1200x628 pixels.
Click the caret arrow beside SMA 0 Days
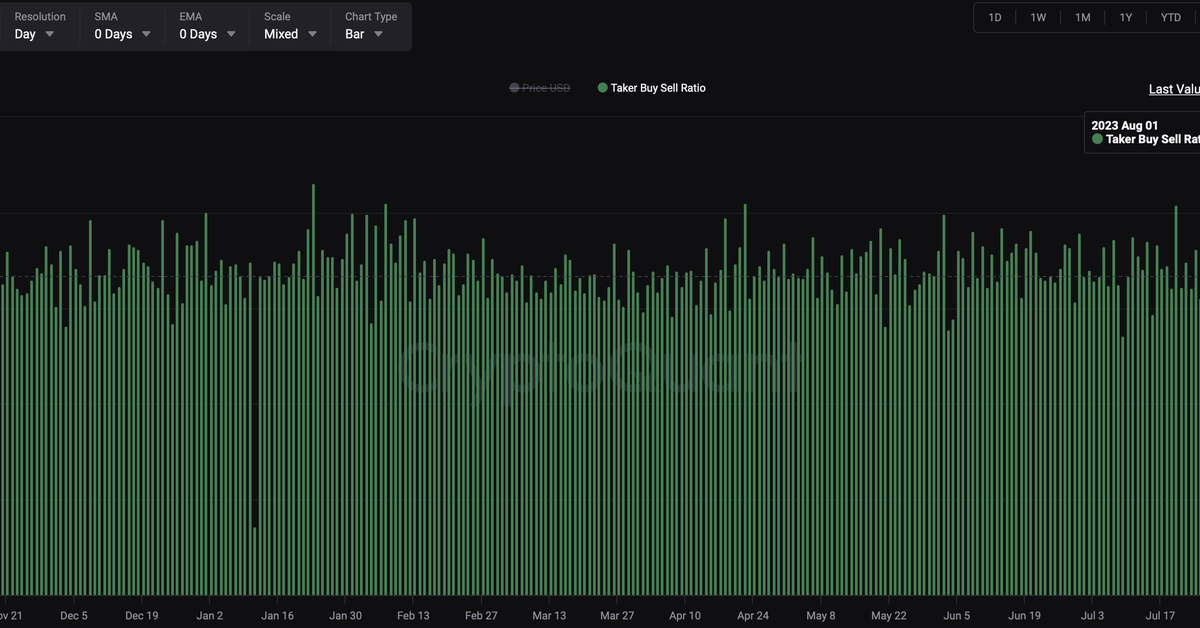click(x=146, y=34)
